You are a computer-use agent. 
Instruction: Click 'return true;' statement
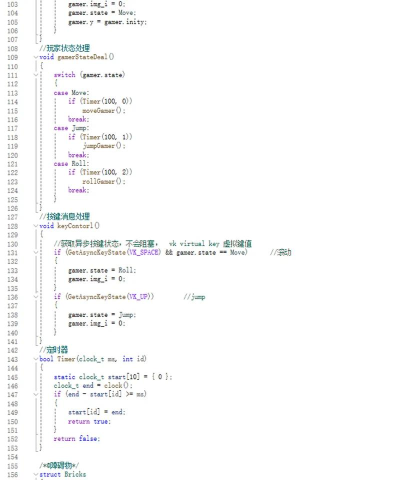click(x=89, y=422)
